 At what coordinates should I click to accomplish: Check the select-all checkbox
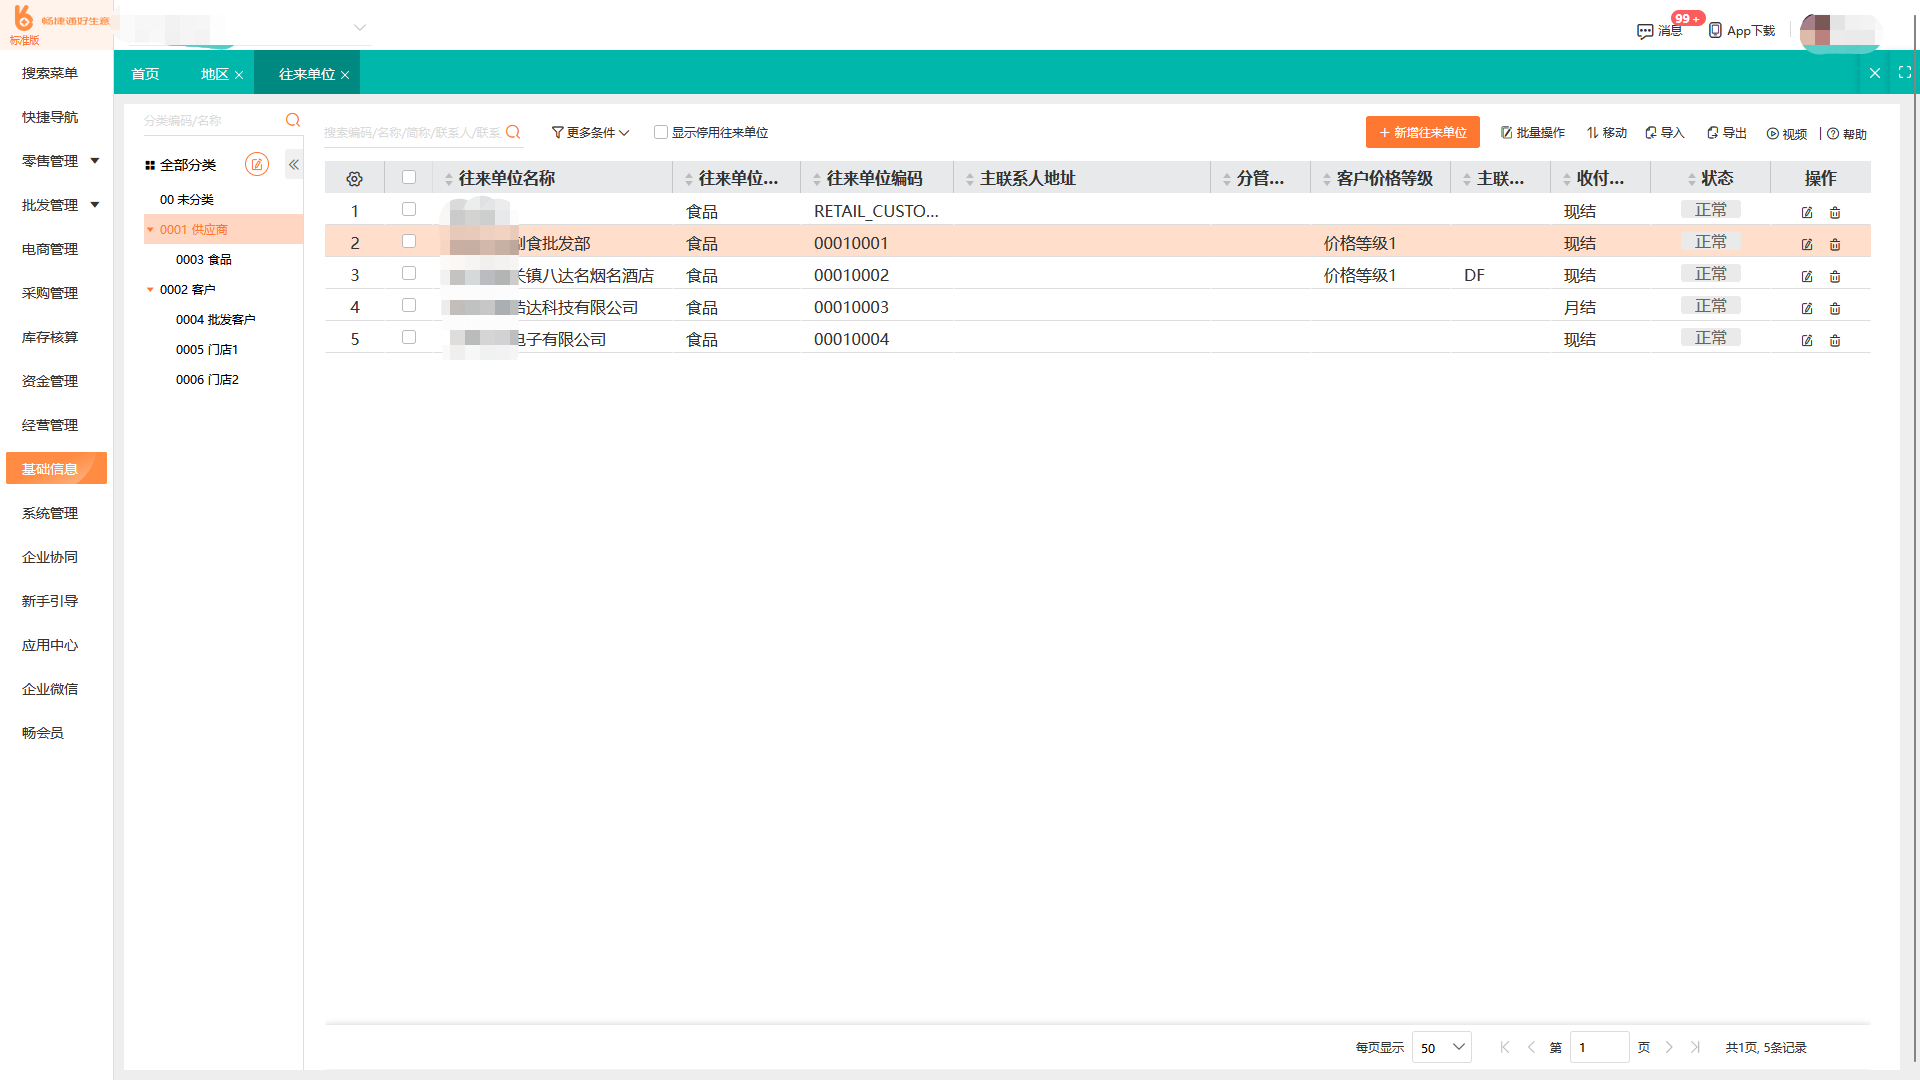pos(409,177)
